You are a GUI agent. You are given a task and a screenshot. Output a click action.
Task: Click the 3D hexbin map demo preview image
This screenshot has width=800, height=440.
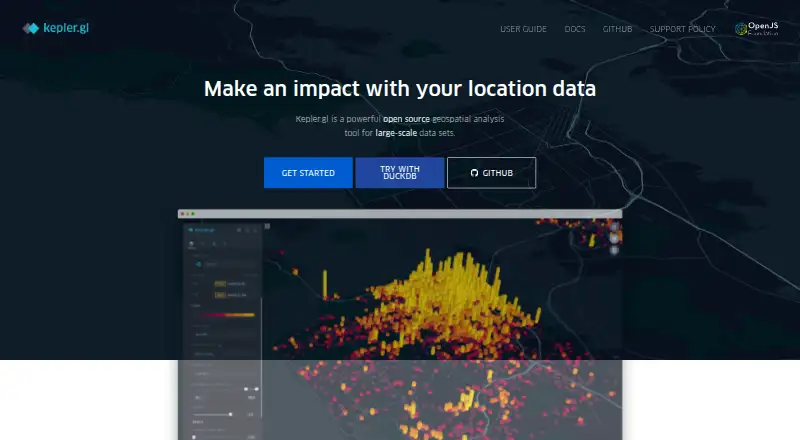click(399, 325)
